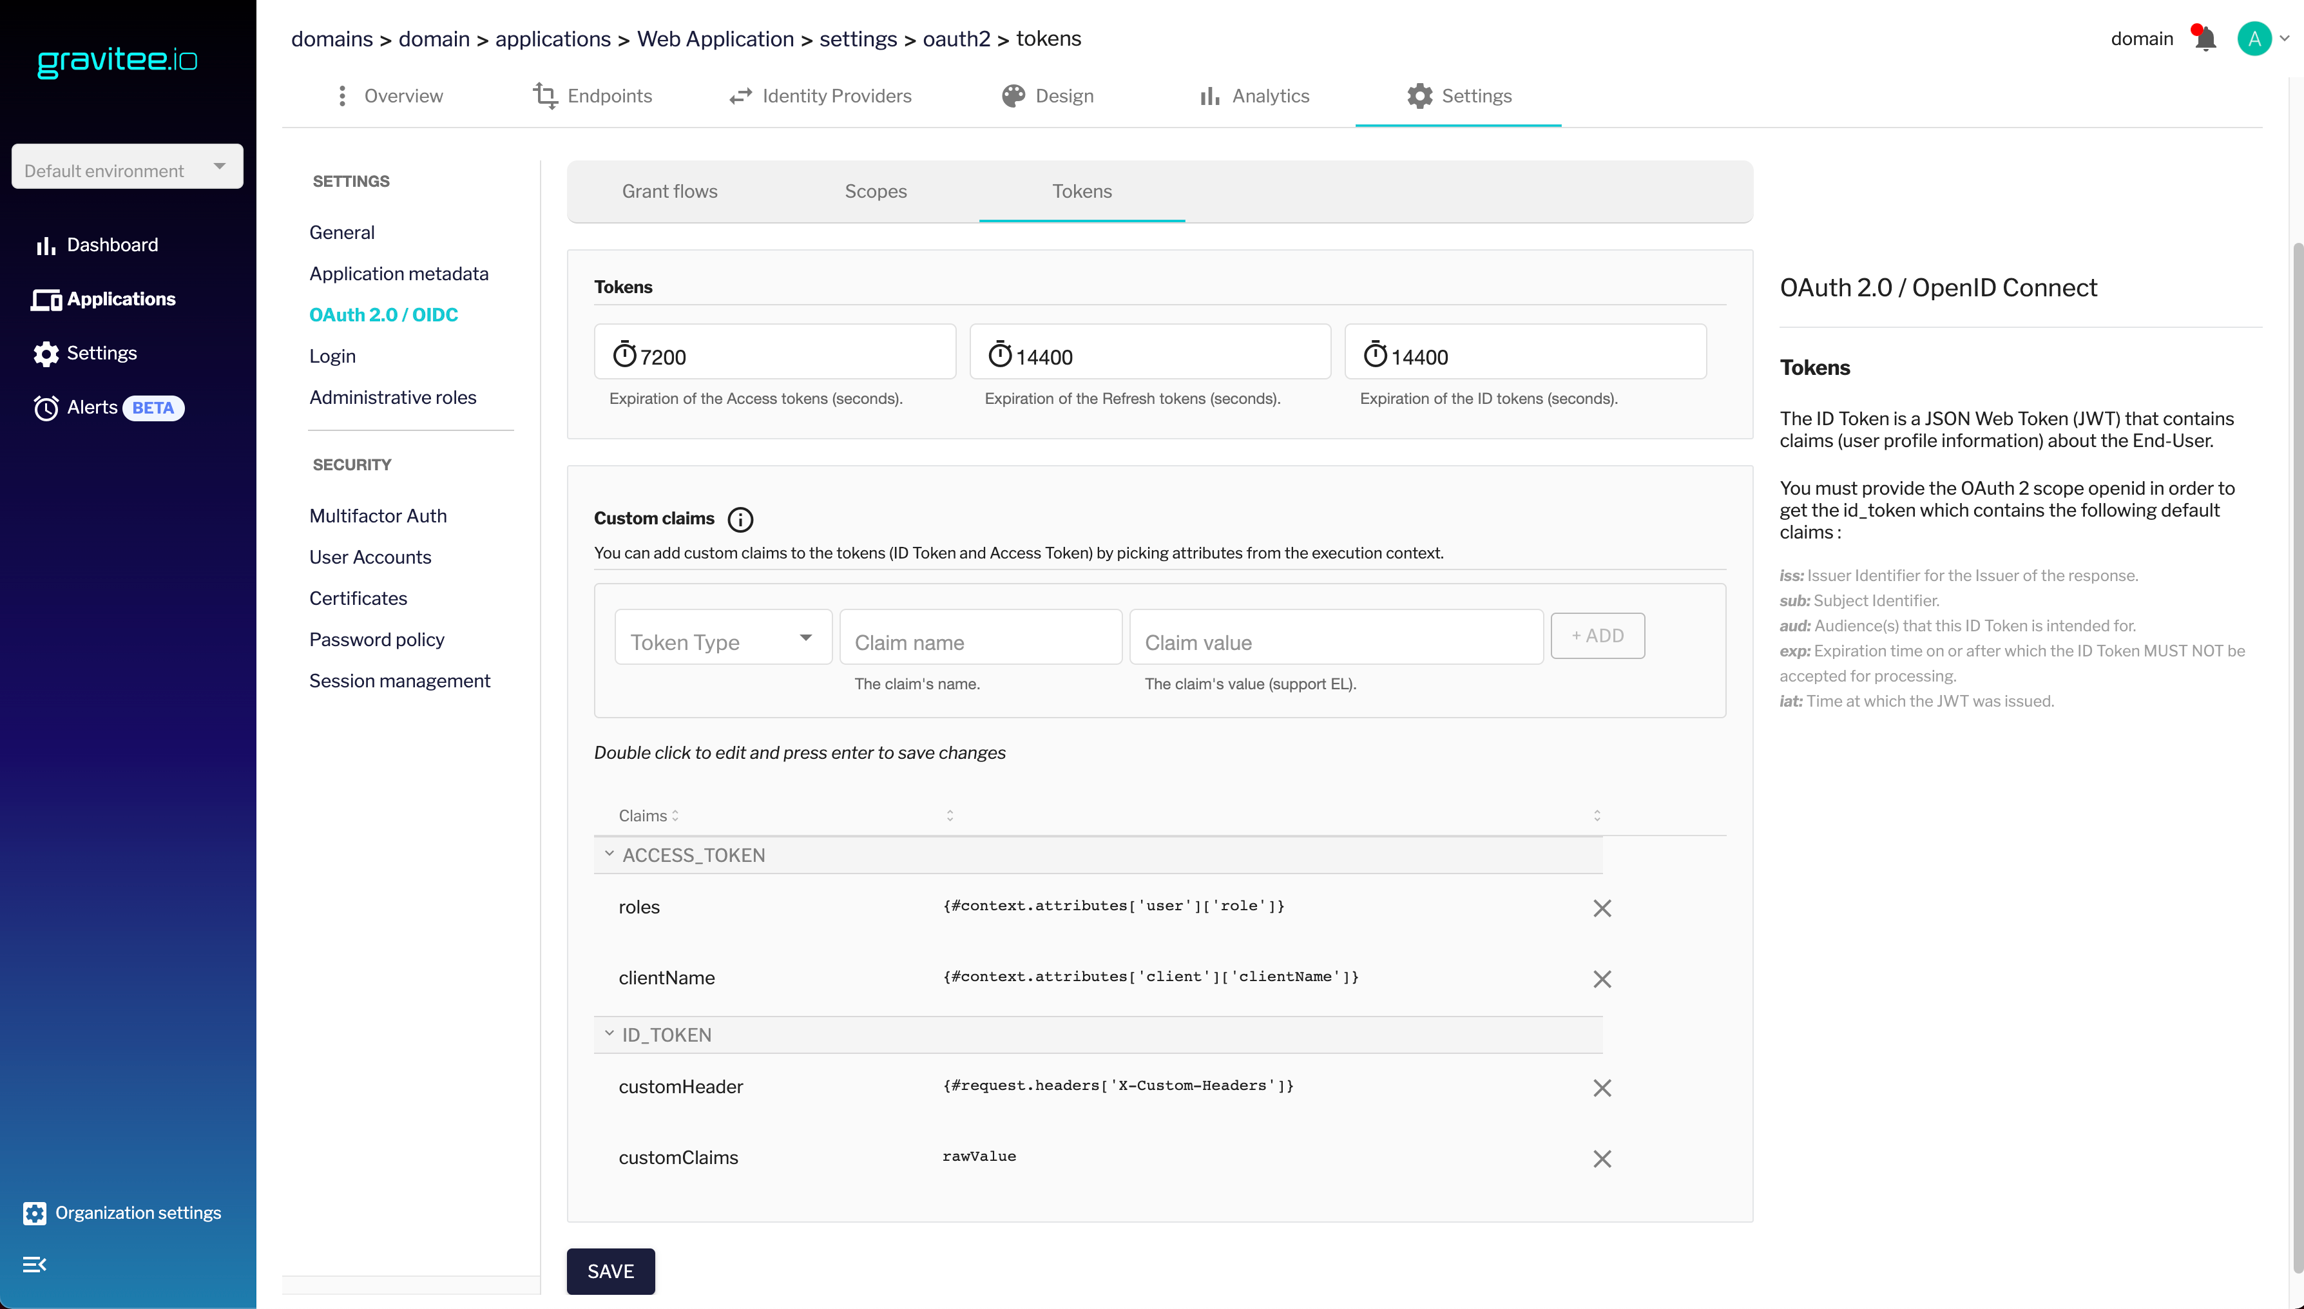
Task: Switch to the Grant flows tab
Action: click(669, 191)
